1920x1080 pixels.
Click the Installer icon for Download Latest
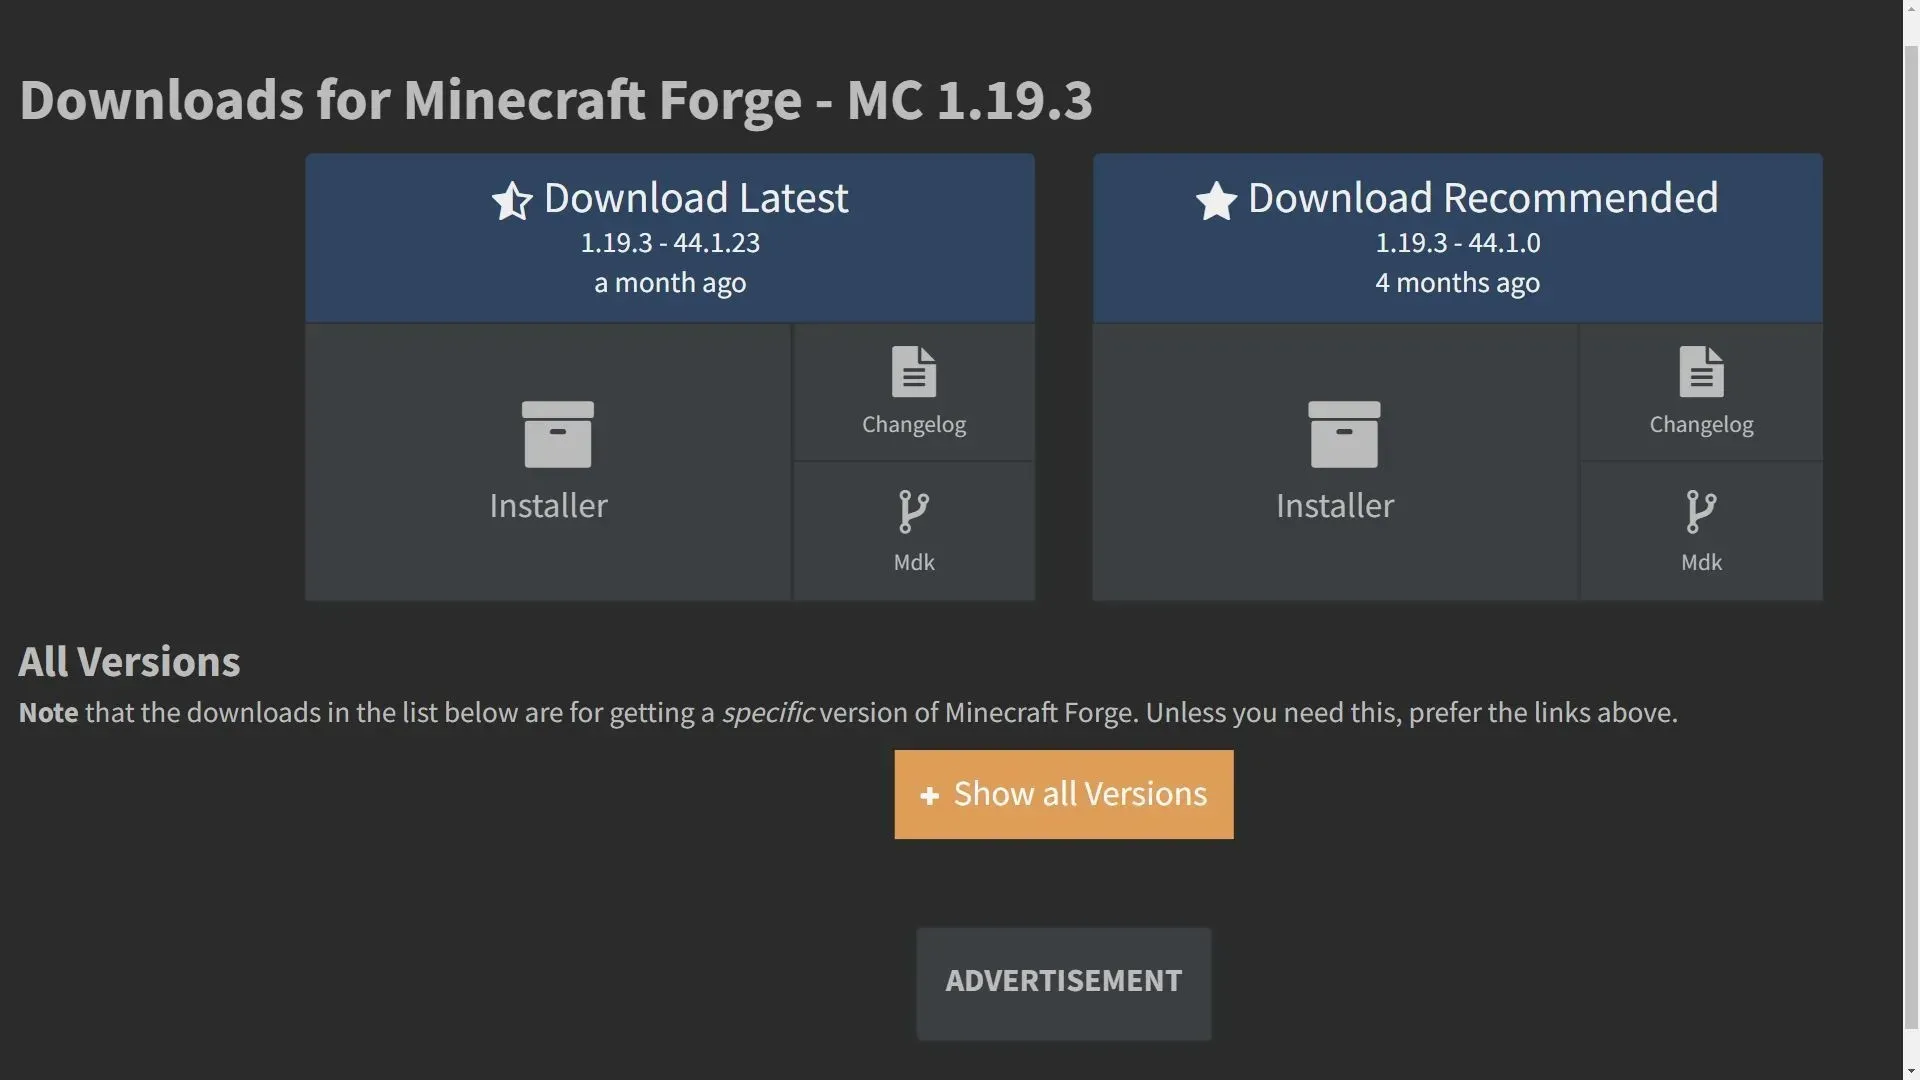pos(547,459)
